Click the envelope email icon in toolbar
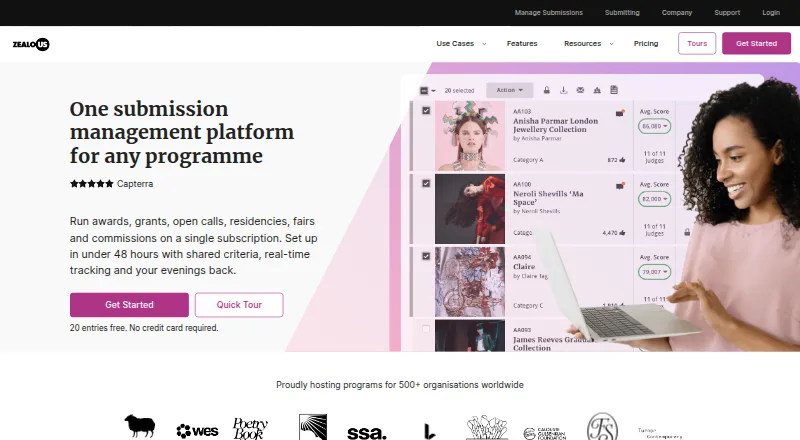Image resolution: width=800 pixels, height=440 pixels. (x=580, y=90)
